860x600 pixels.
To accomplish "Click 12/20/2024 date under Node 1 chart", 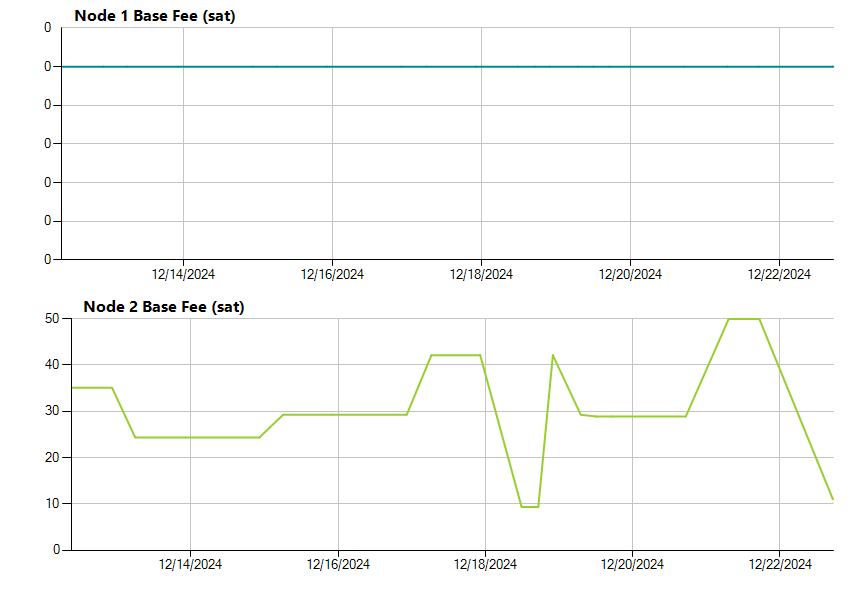I will [630, 274].
